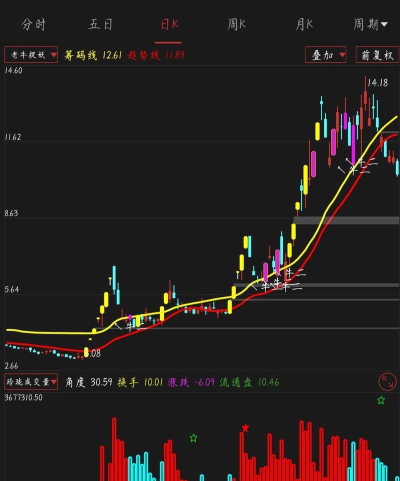Image resolution: width=400 pixels, height=481 pixels.
Task: Click the 2.66 price axis label
Action: pos(11,366)
